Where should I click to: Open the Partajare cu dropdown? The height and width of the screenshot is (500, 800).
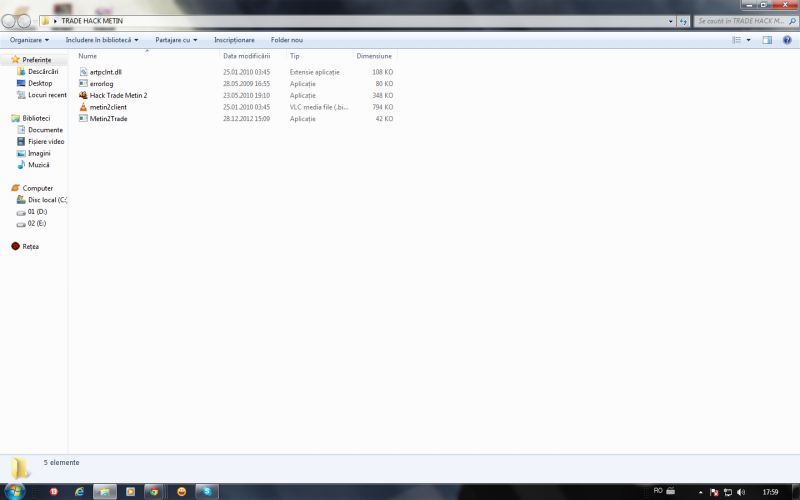click(x=176, y=40)
